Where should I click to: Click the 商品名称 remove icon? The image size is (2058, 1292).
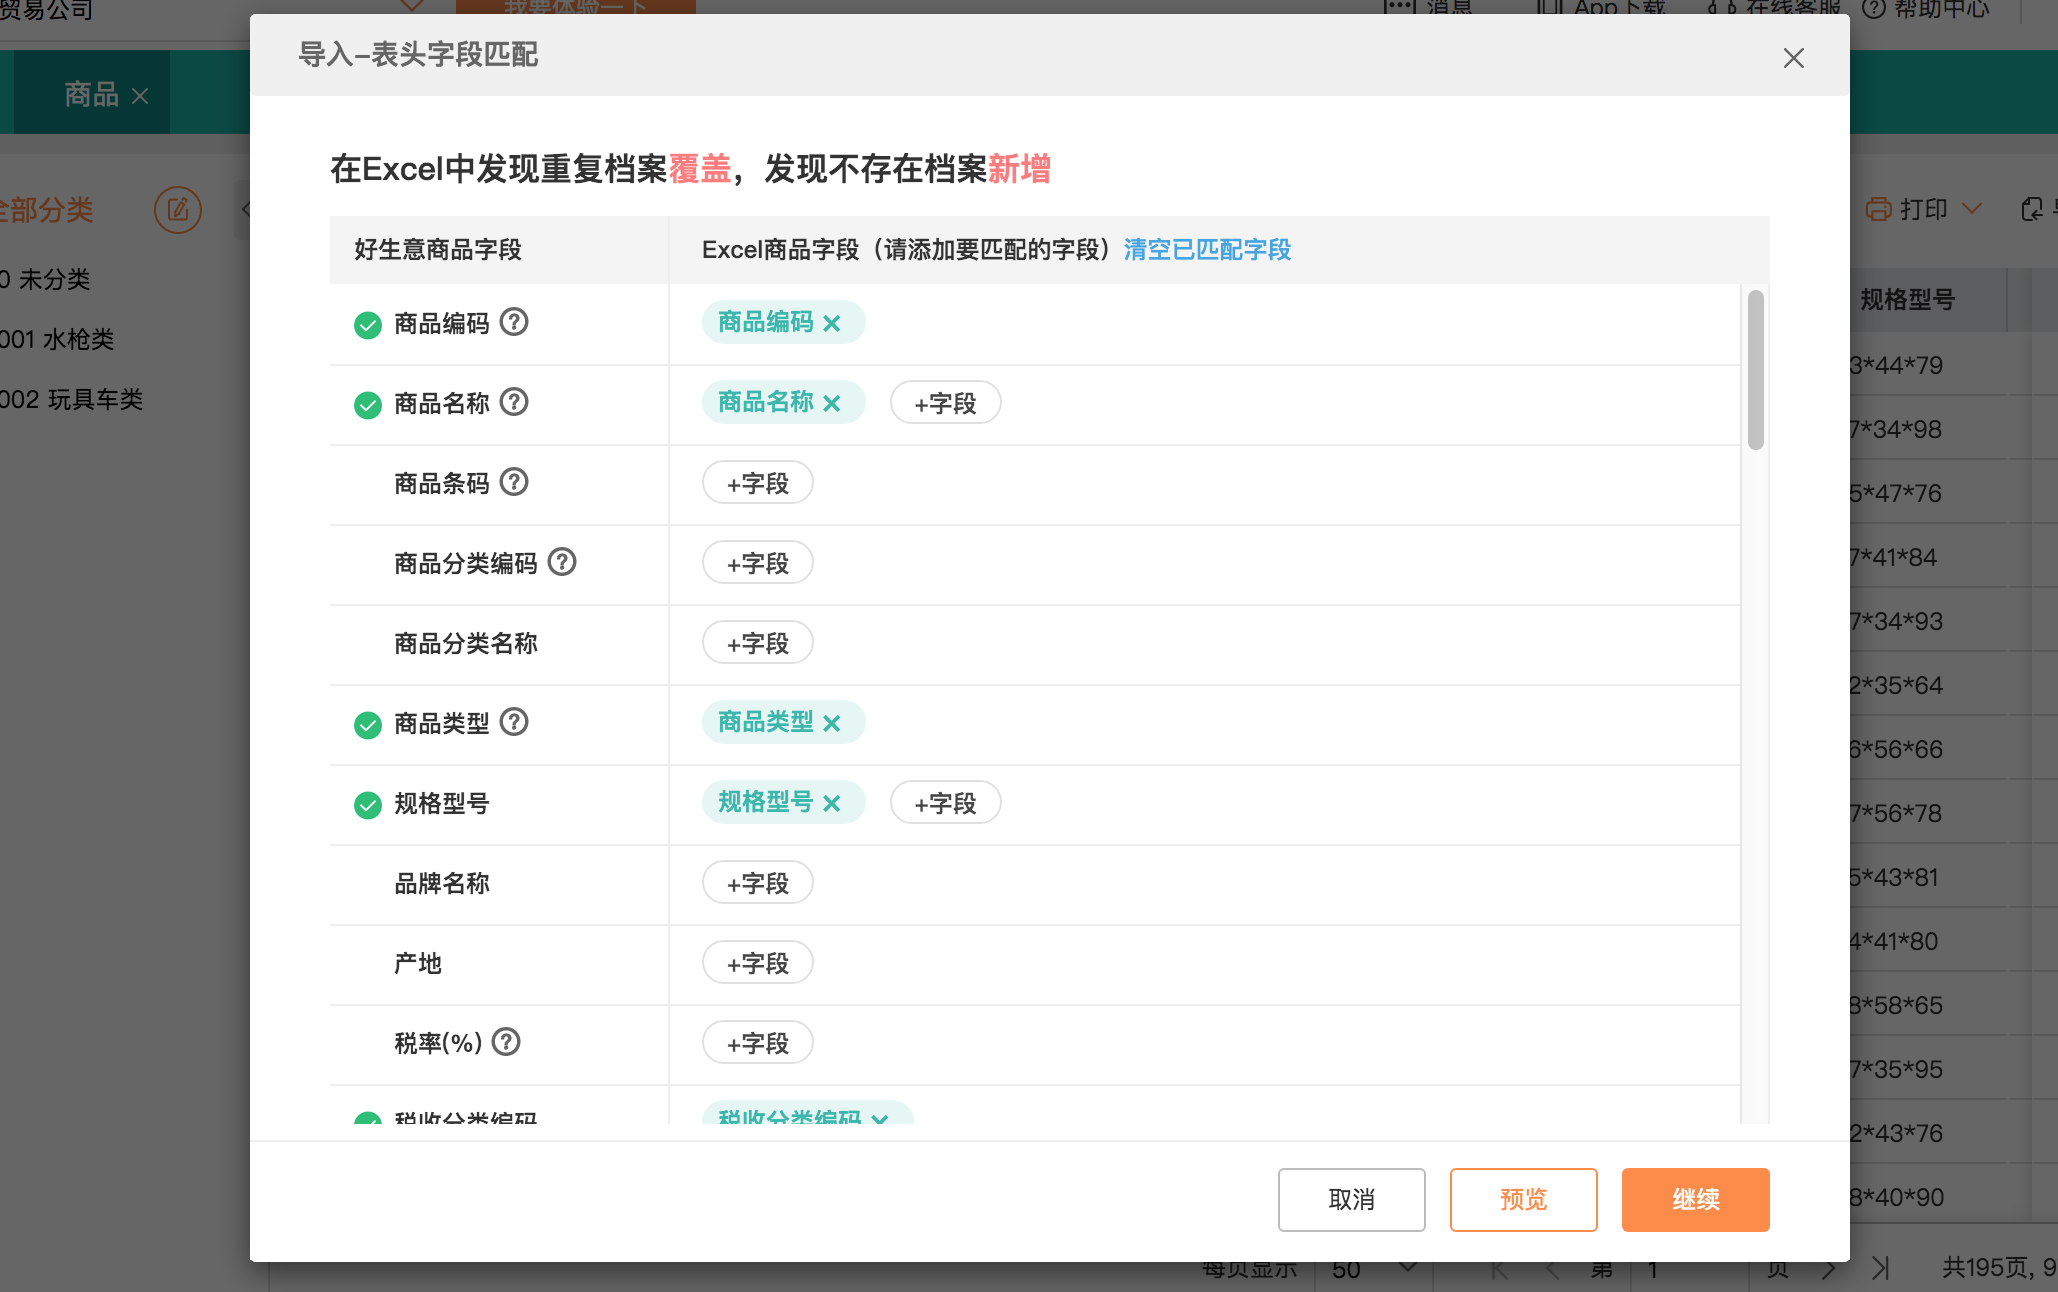[x=833, y=402]
